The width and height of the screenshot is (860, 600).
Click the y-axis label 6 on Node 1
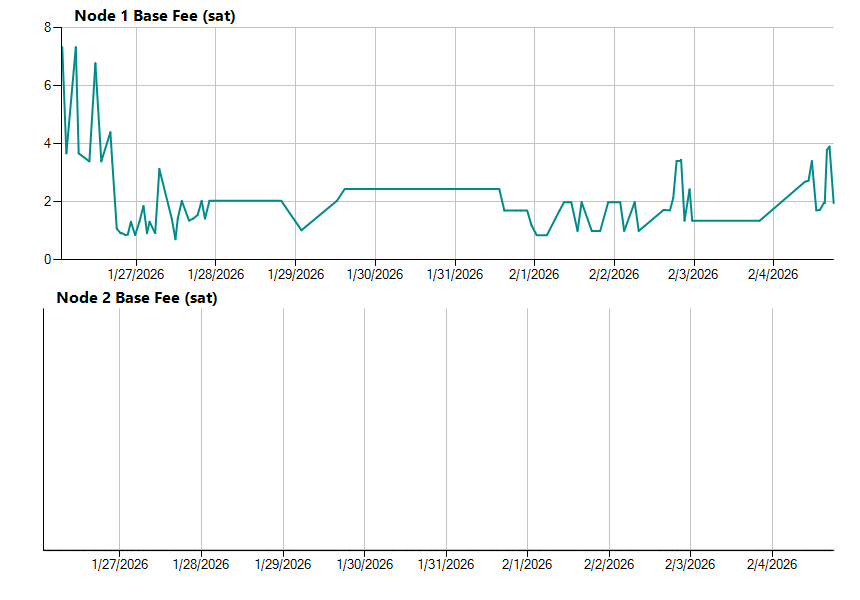[46, 86]
